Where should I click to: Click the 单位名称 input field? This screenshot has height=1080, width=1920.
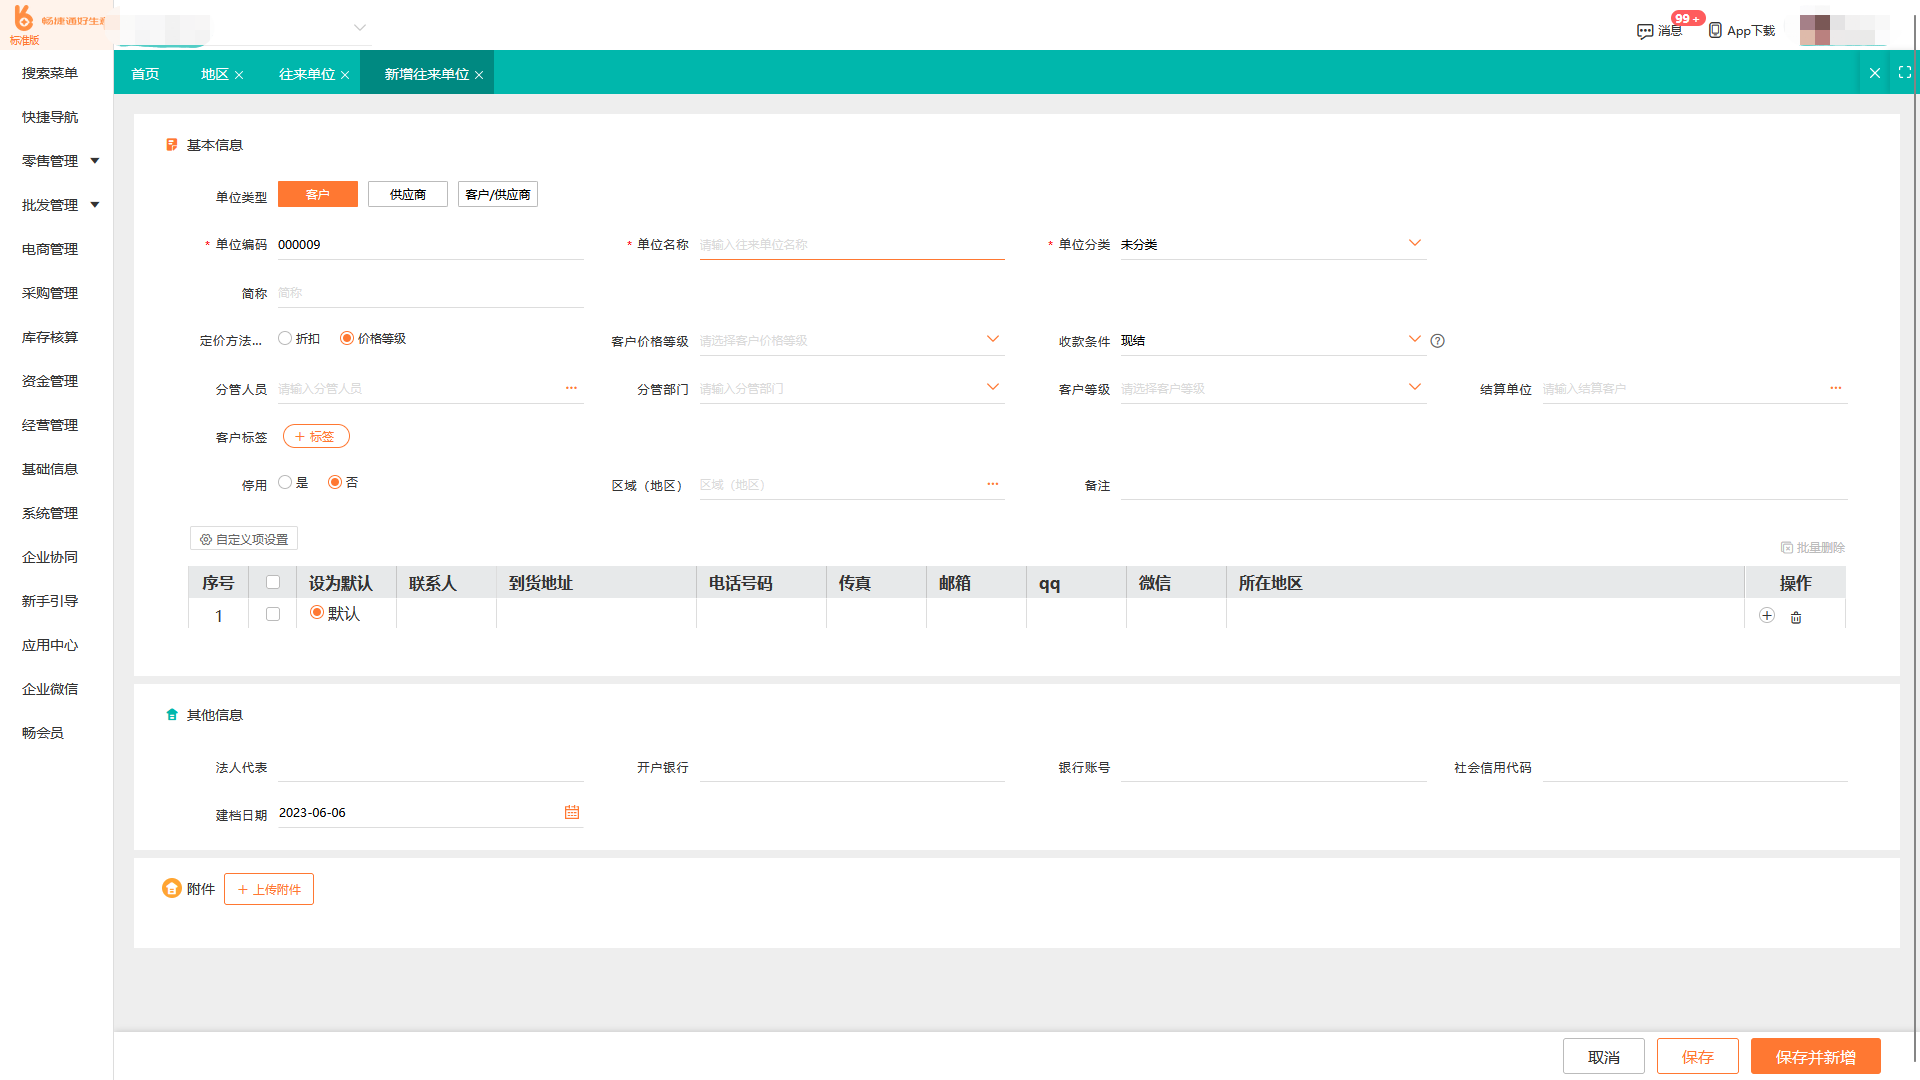point(849,244)
